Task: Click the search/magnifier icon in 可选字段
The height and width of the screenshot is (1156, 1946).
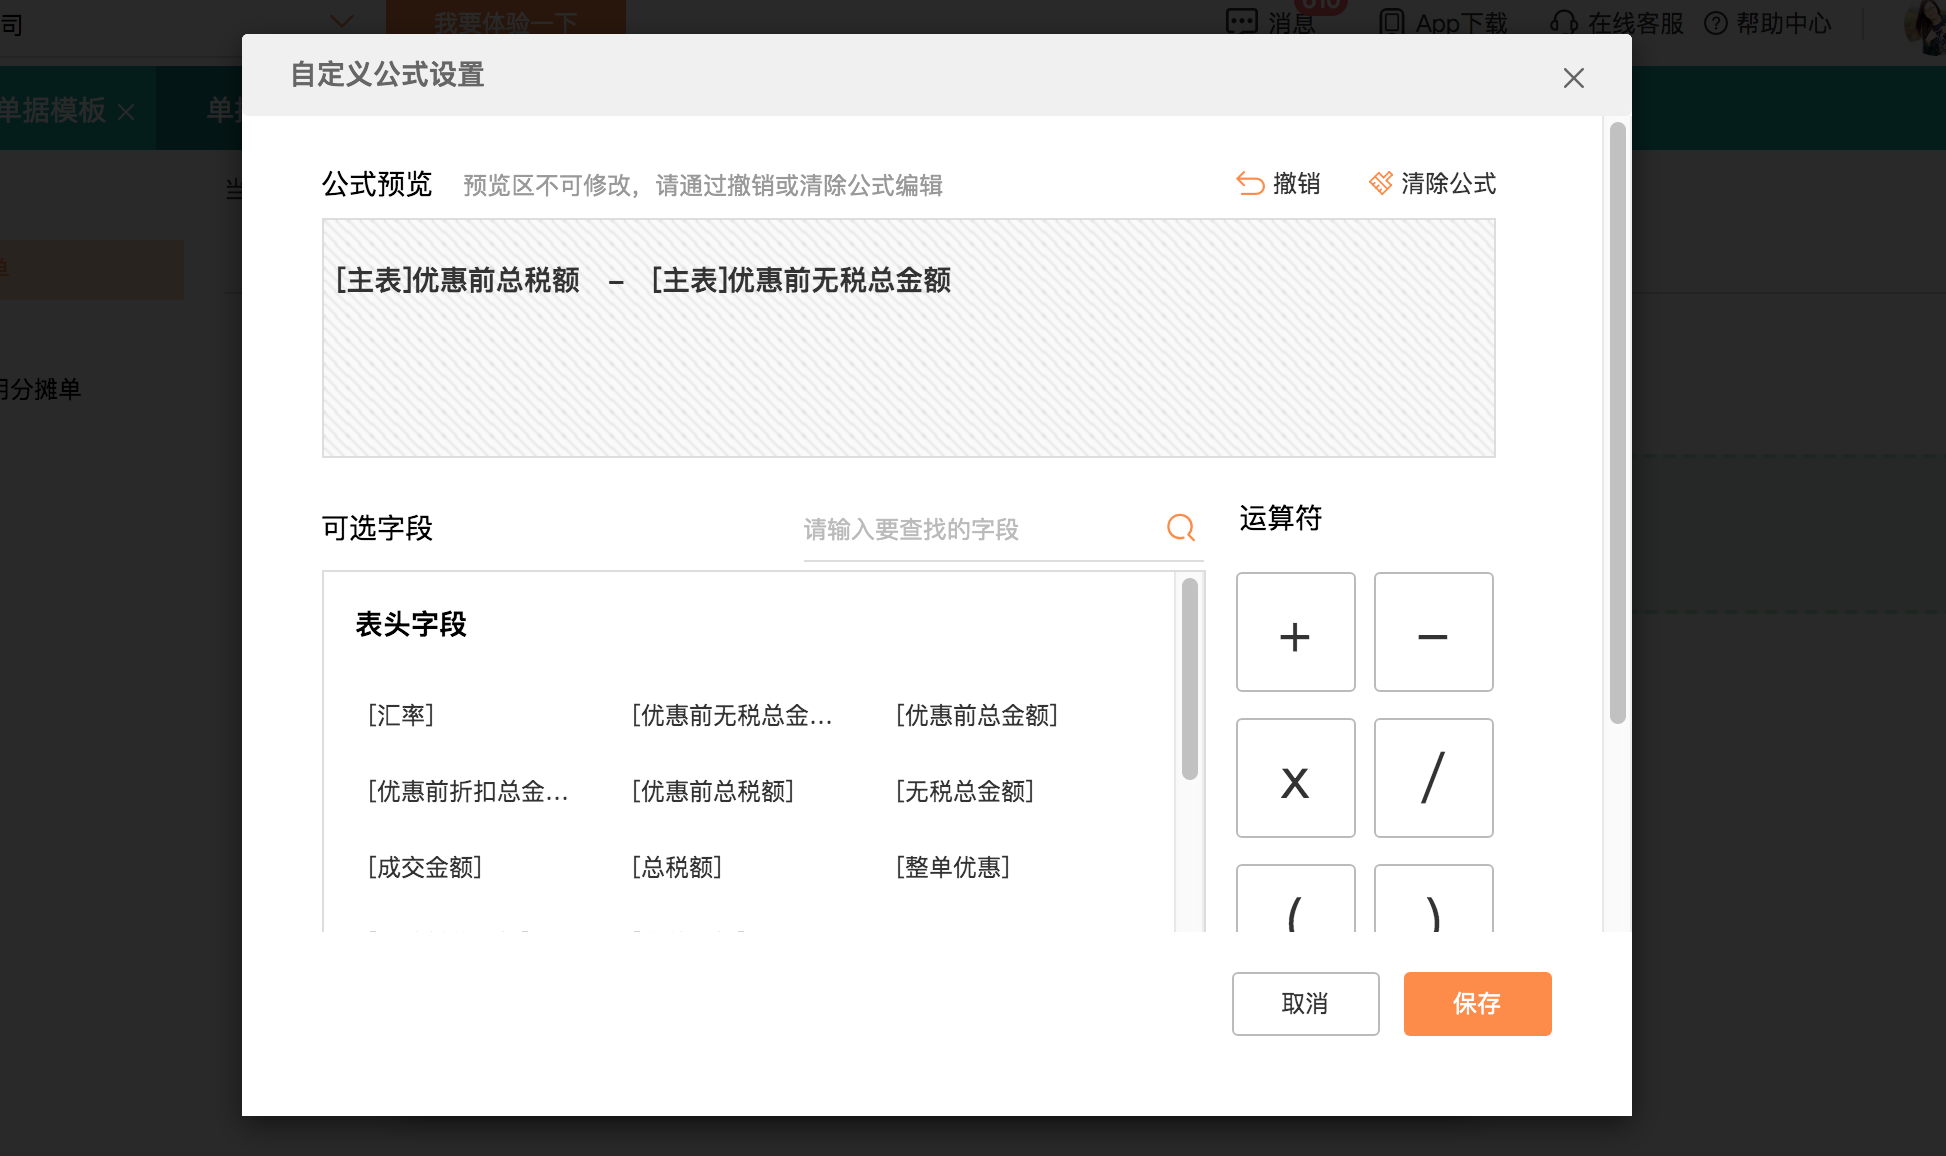Action: 1179,530
